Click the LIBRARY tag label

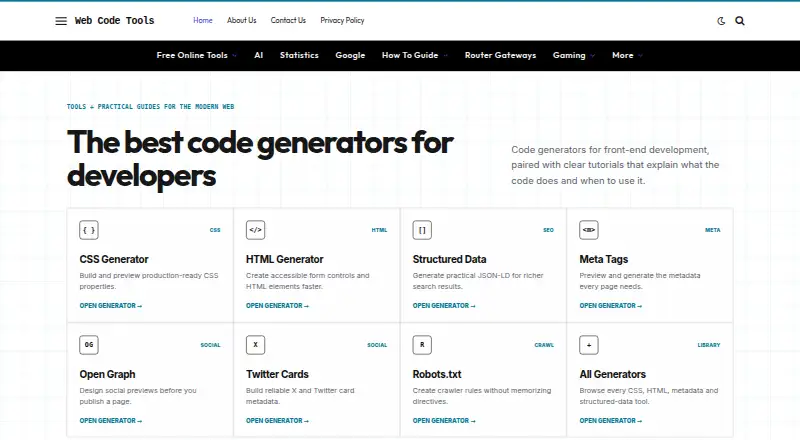(709, 345)
